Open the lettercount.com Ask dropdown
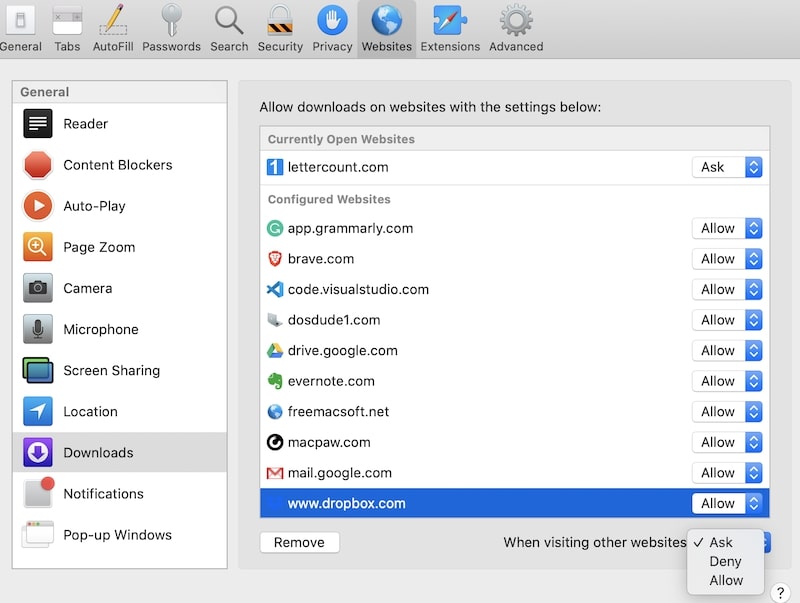800x603 pixels. [727, 167]
